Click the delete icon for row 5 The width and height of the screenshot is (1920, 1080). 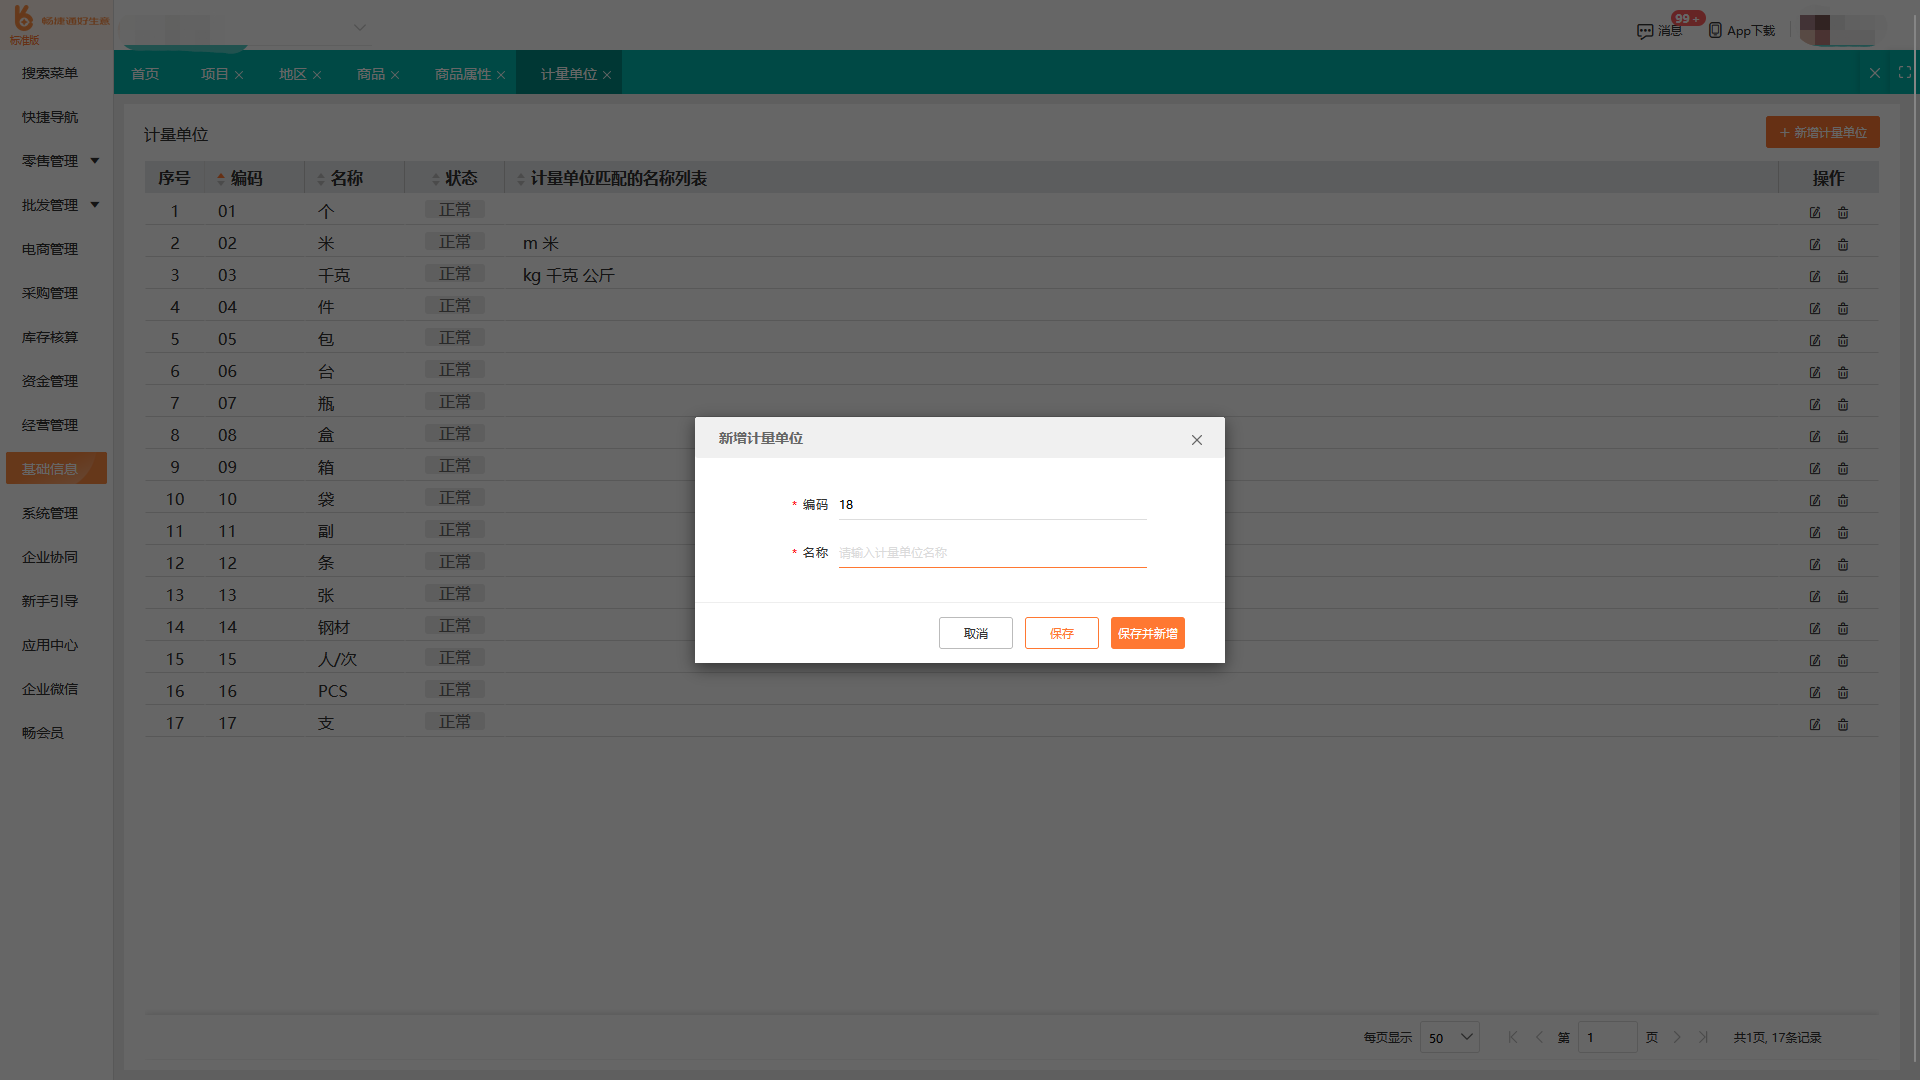tap(1844, 340)
